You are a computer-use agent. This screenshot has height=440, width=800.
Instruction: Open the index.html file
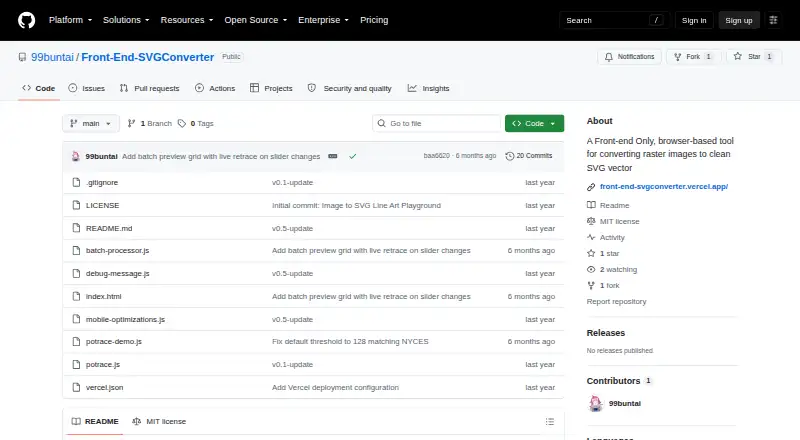point(104,297)
